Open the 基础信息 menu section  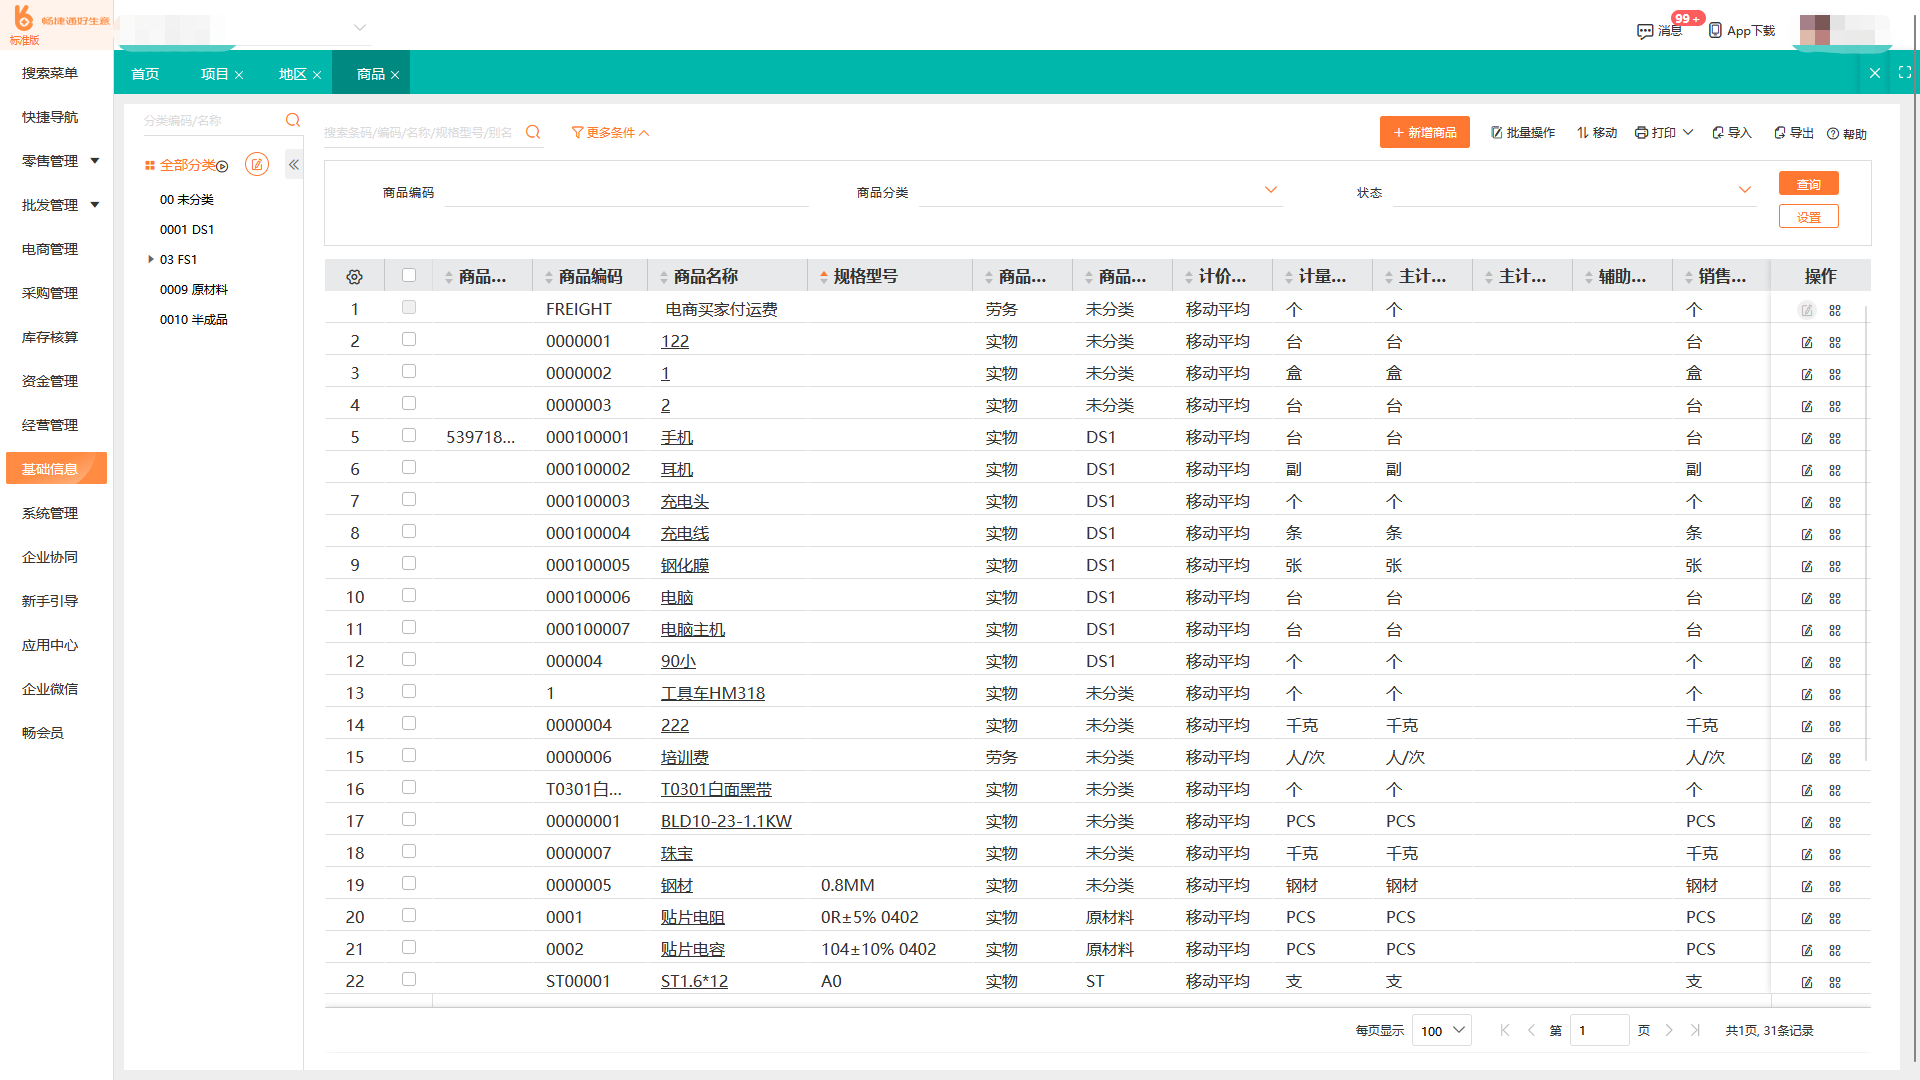53,468
